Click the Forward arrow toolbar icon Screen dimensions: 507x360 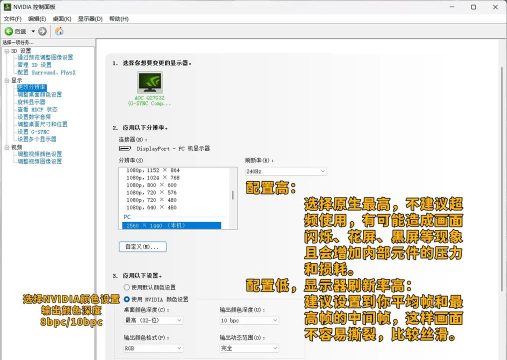click(42, 31)
